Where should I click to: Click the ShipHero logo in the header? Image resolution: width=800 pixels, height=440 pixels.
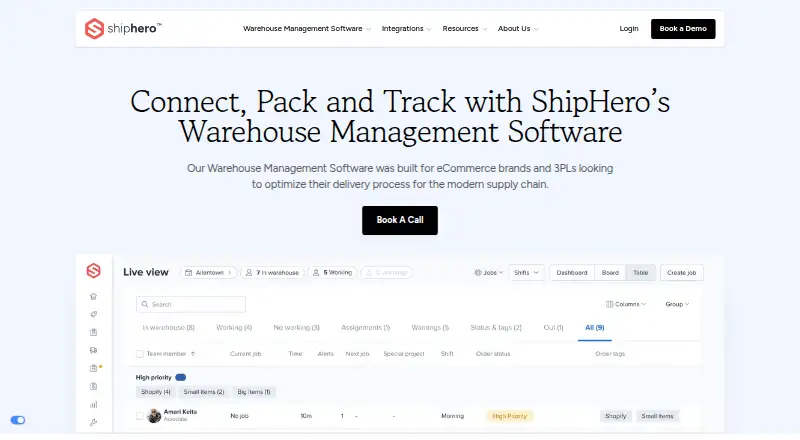(x=123, y=29)
